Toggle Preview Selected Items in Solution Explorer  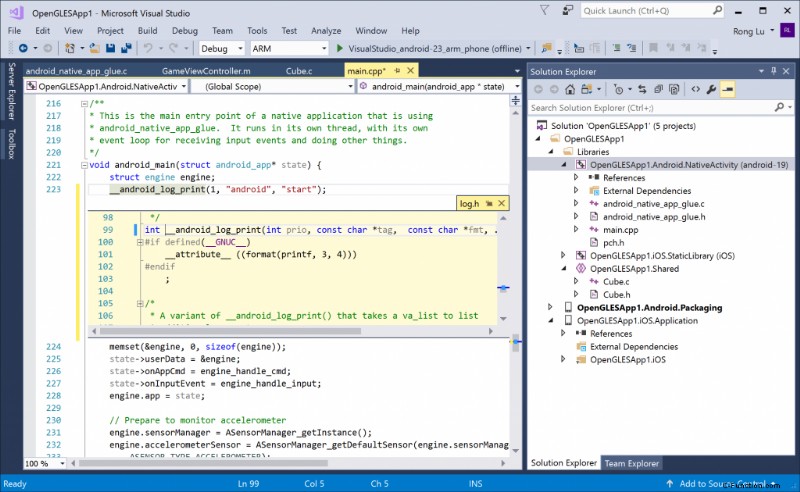728,88
